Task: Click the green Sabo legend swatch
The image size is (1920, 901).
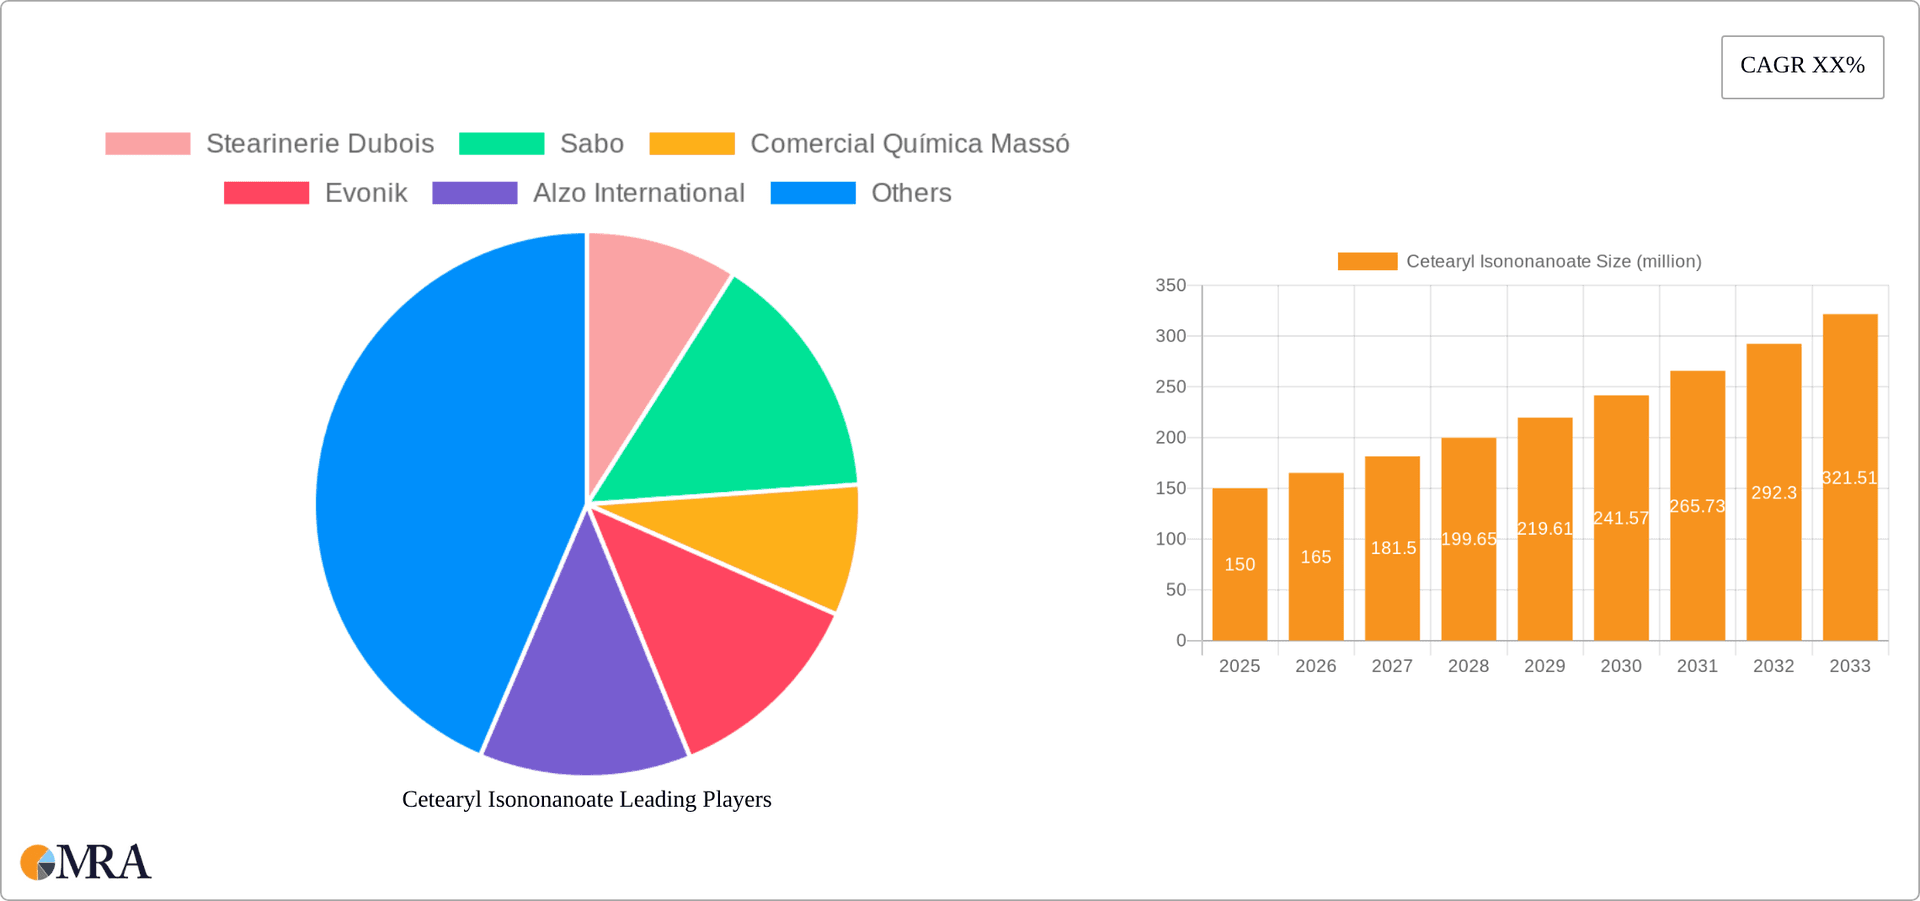Action: point(501,143)
